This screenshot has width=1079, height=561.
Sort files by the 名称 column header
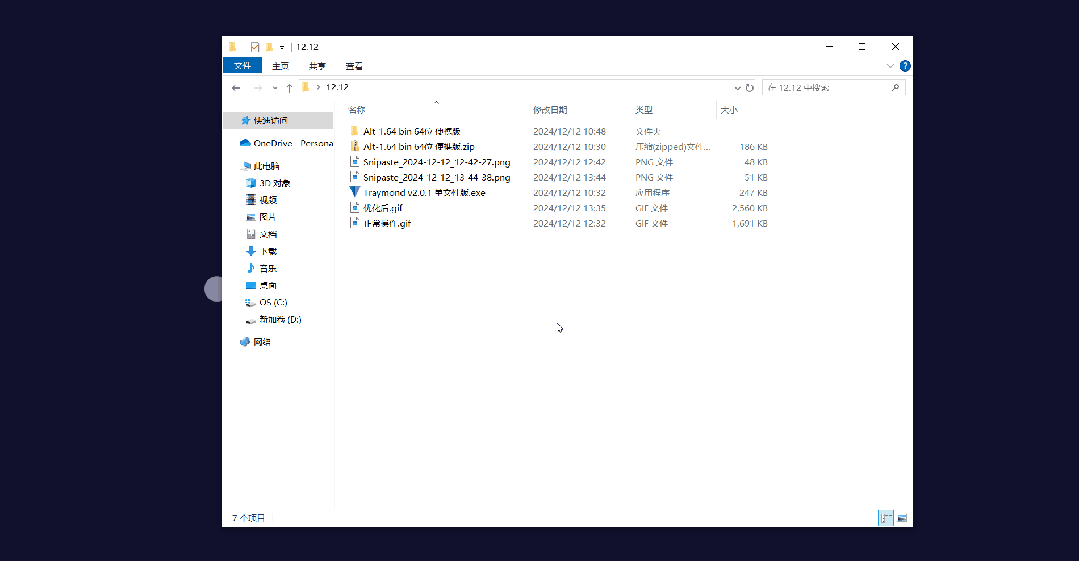[x=357, y=110]
